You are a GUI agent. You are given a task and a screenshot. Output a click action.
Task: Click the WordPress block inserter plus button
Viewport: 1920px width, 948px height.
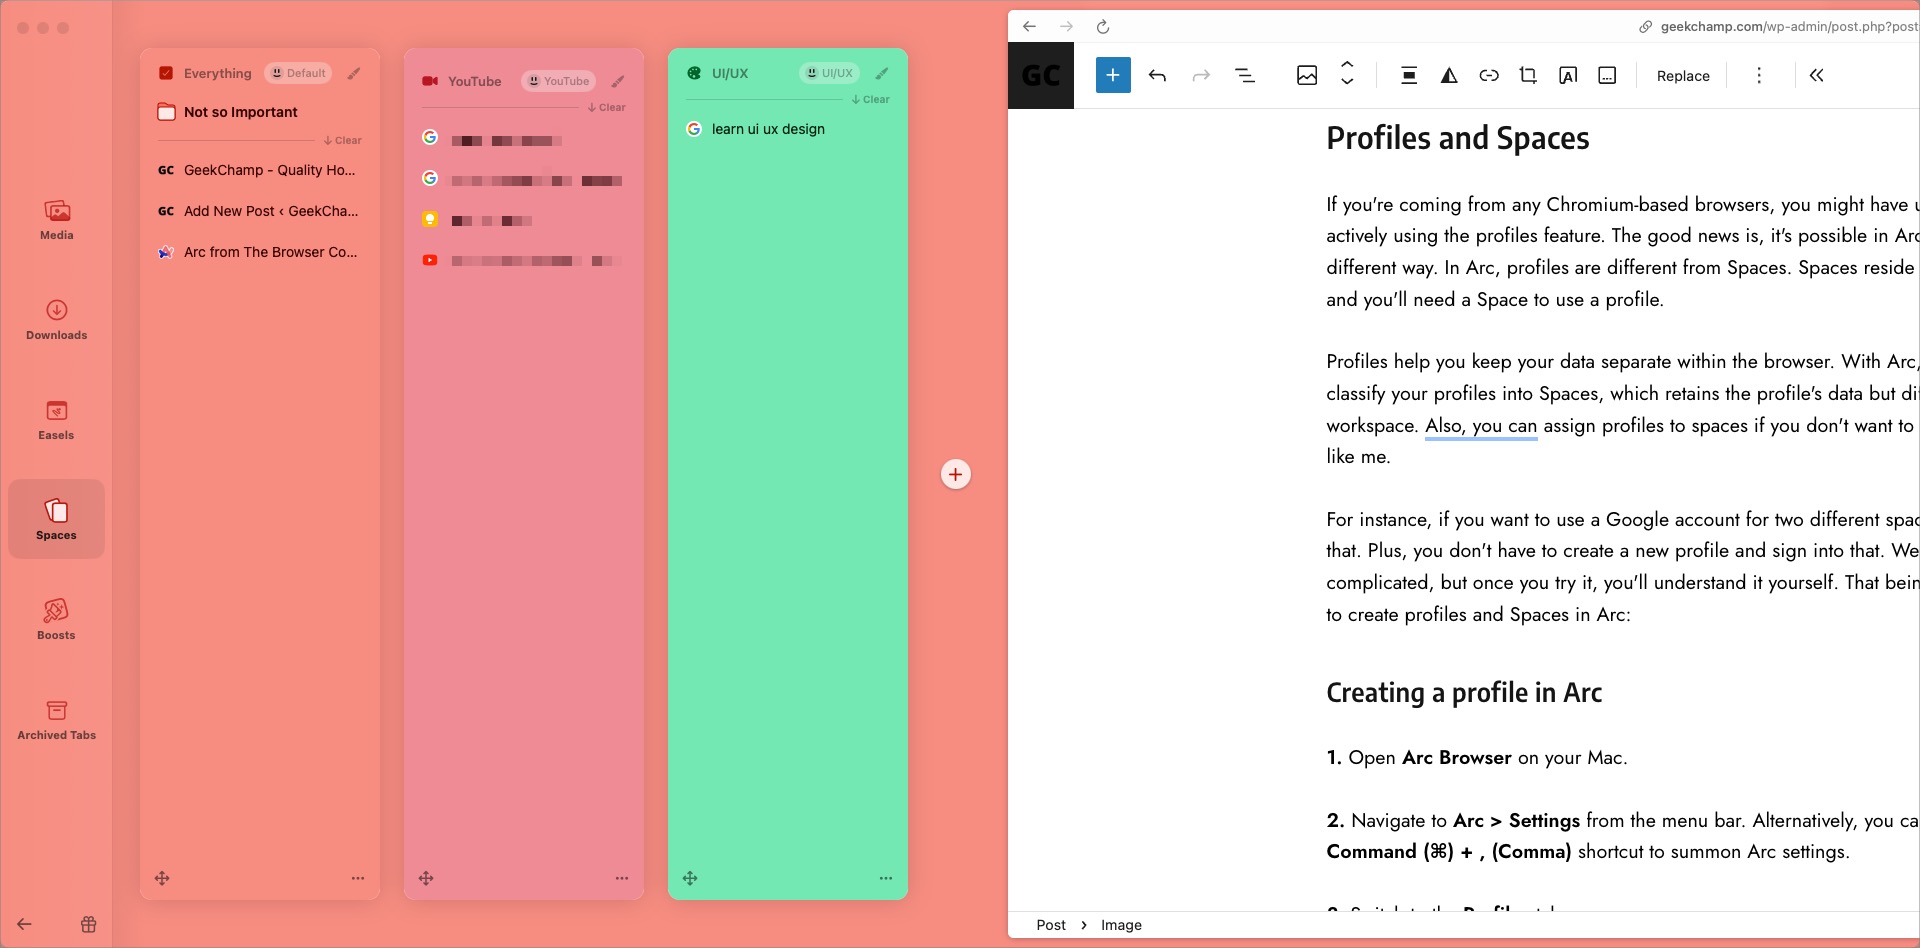[x=1112, y=75]
